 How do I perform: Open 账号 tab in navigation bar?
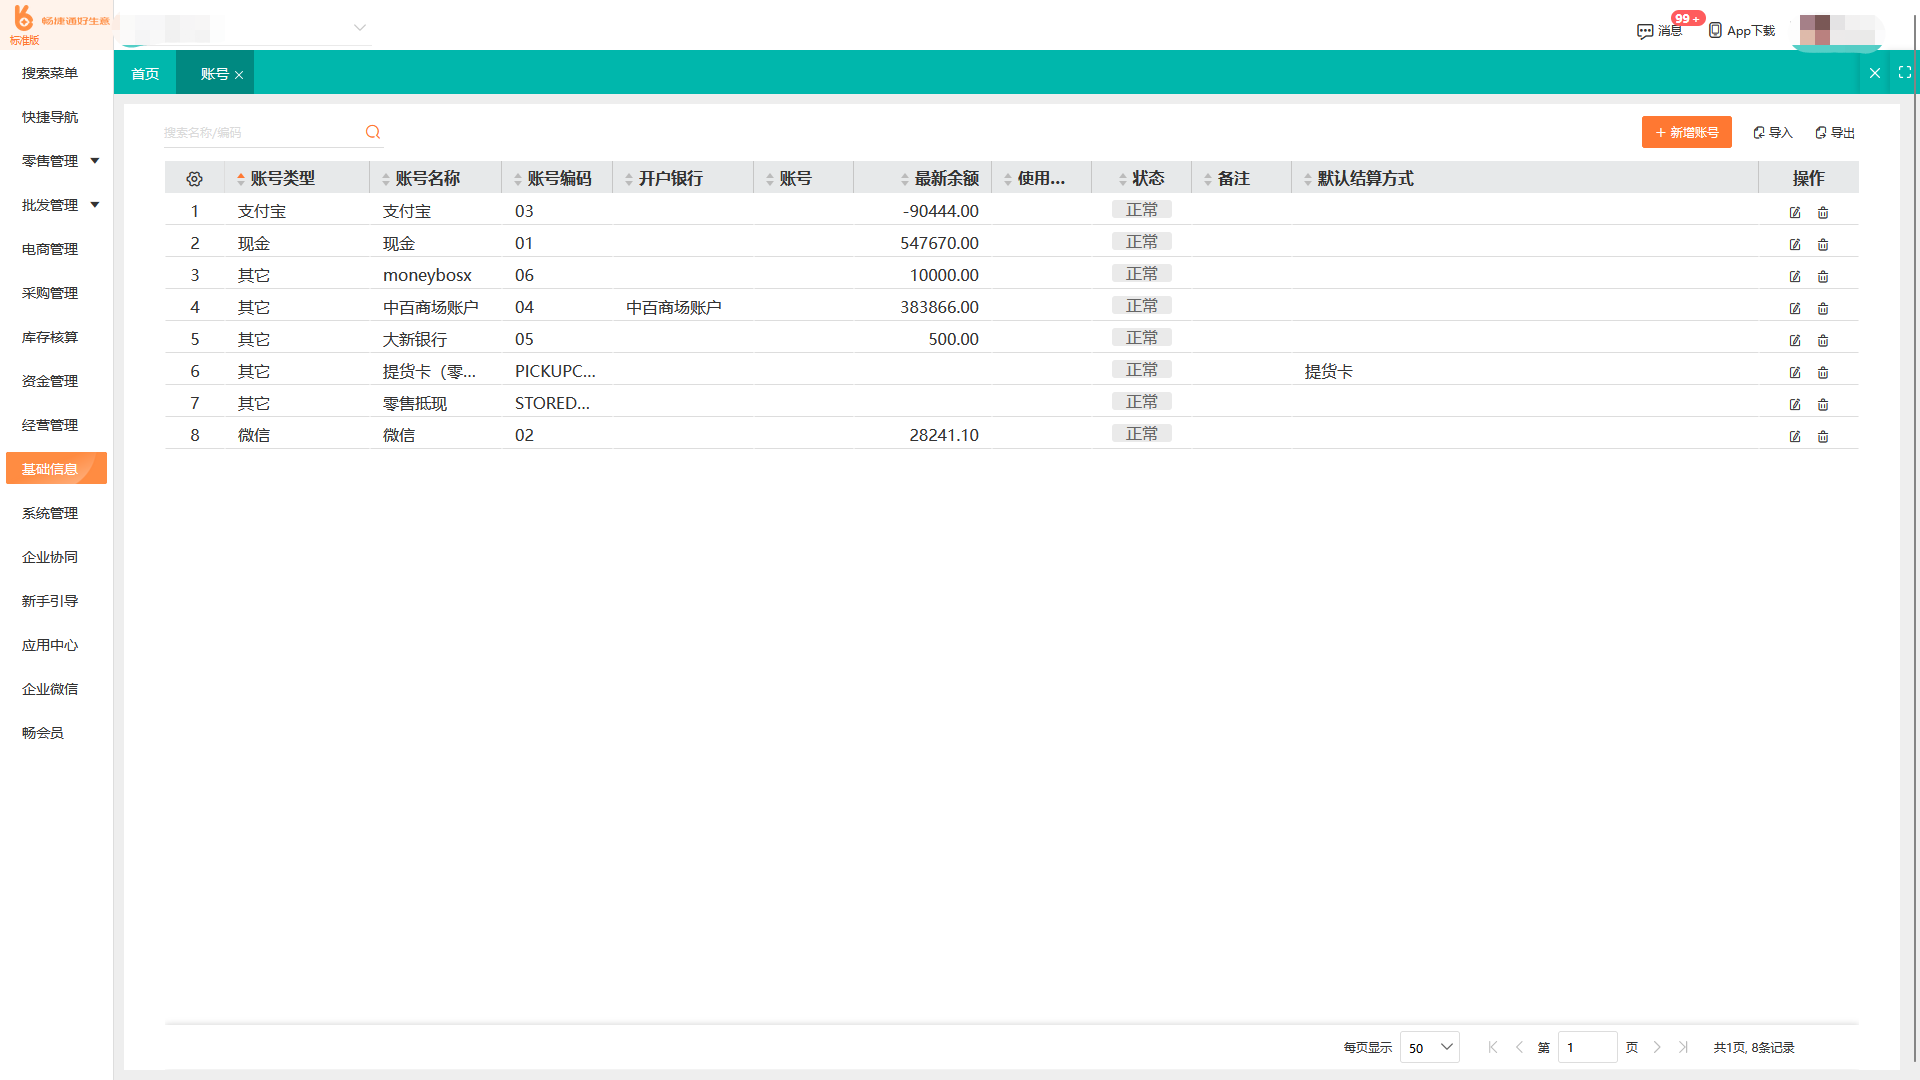(215, 73)
